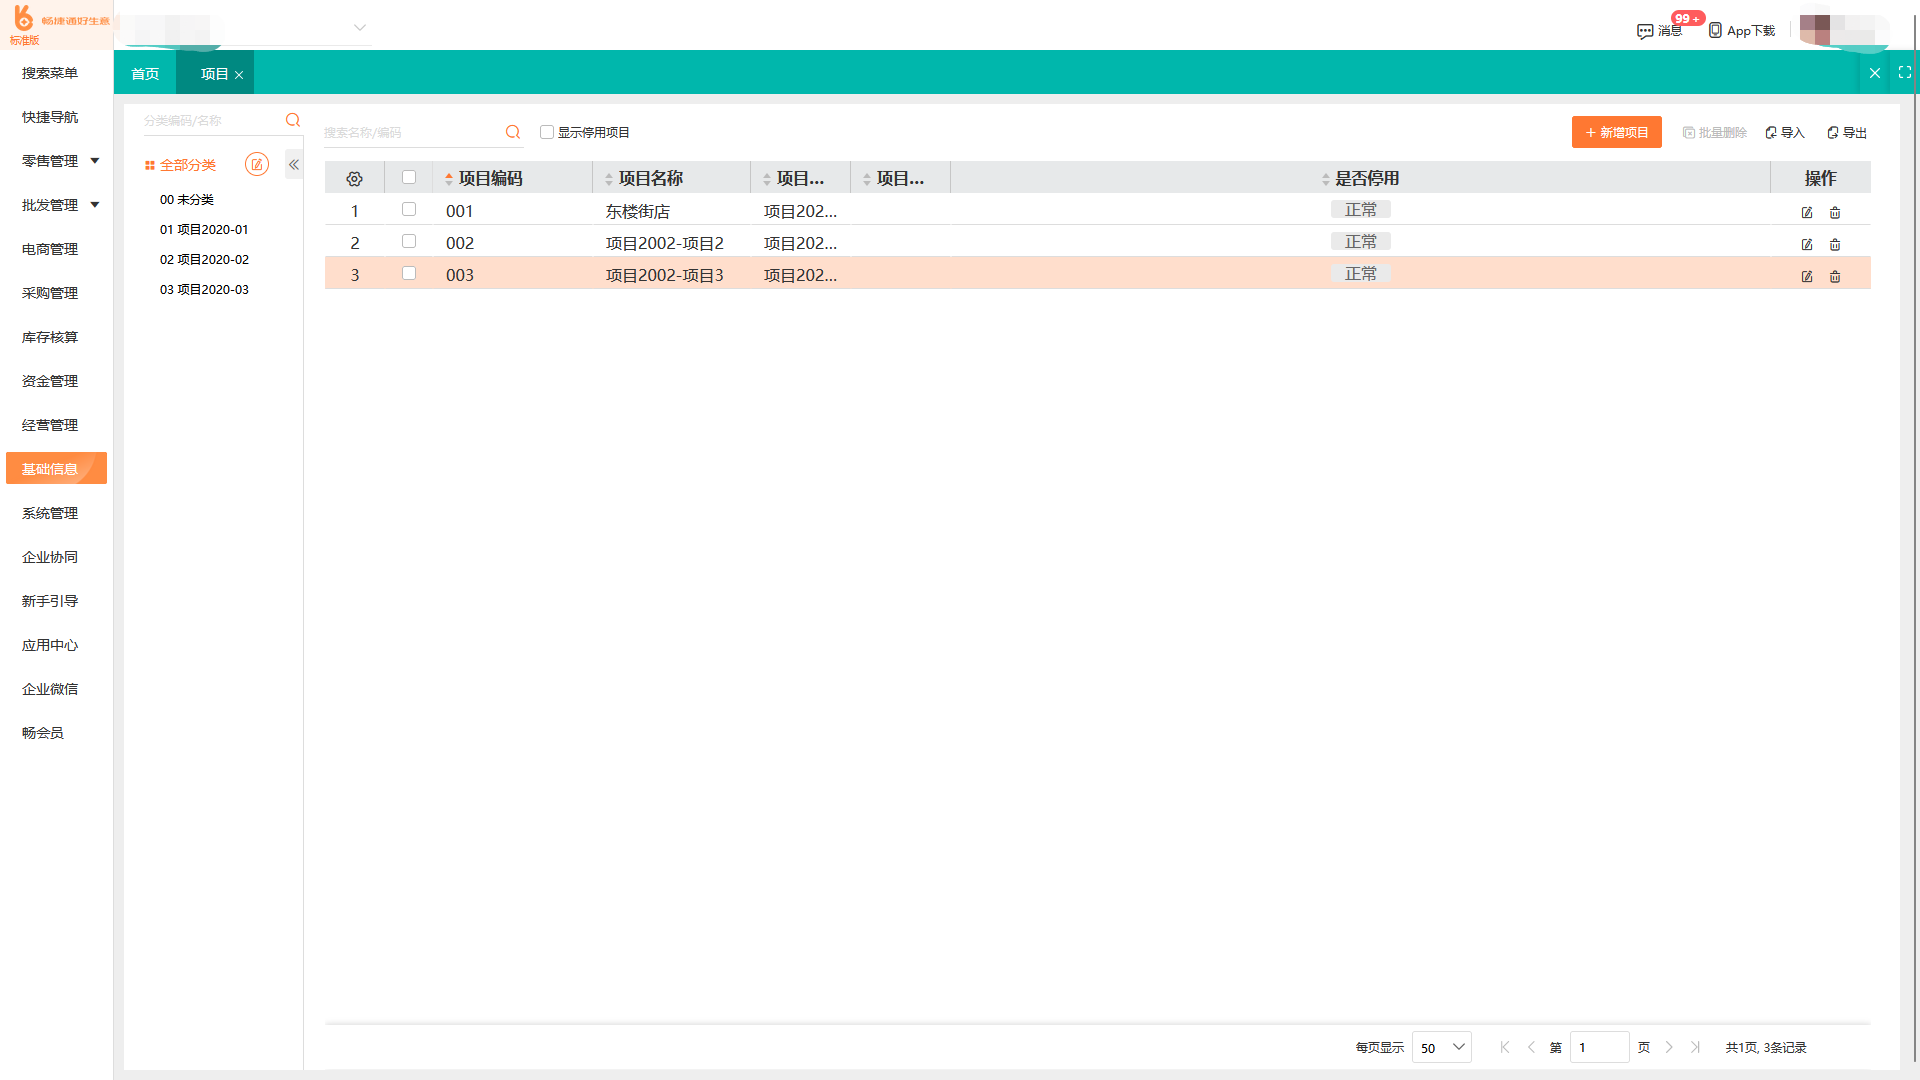Switch to the 首页 tab
1920x1080 pixels.
click(145, 73)
